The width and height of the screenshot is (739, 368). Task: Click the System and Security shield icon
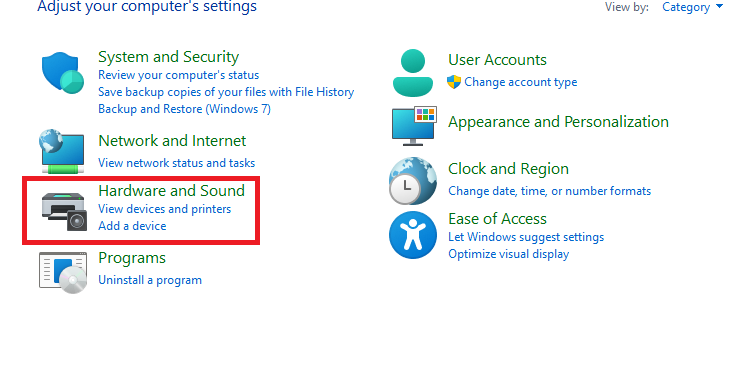click(63, 73)
